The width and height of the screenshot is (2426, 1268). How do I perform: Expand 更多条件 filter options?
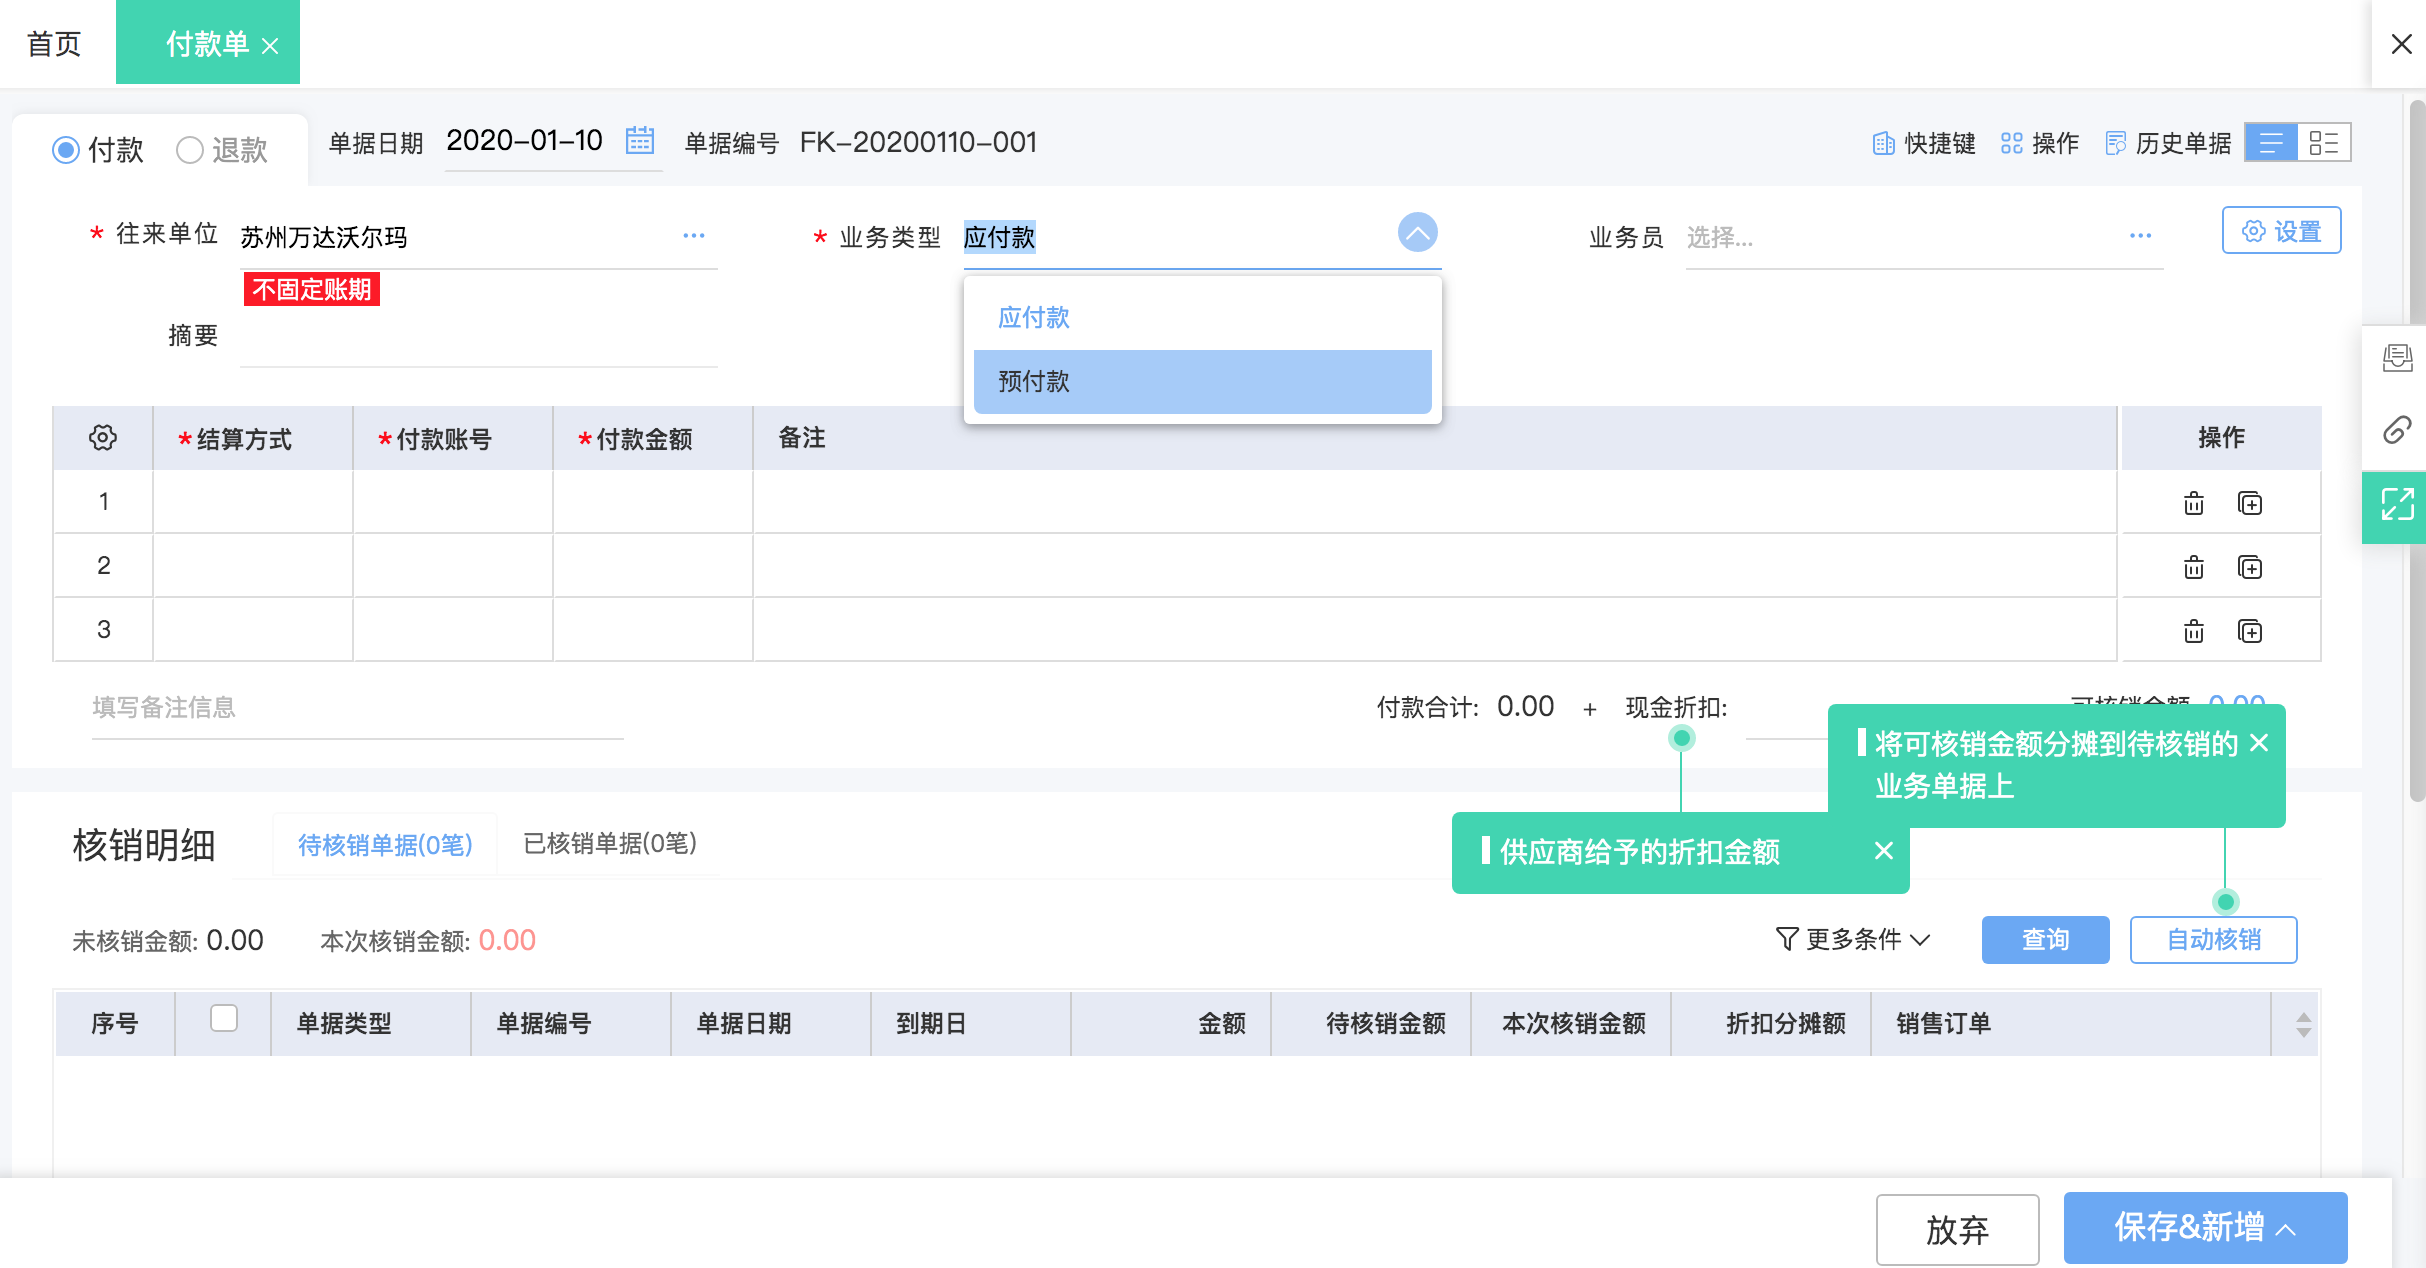(x=1853, y=941)
